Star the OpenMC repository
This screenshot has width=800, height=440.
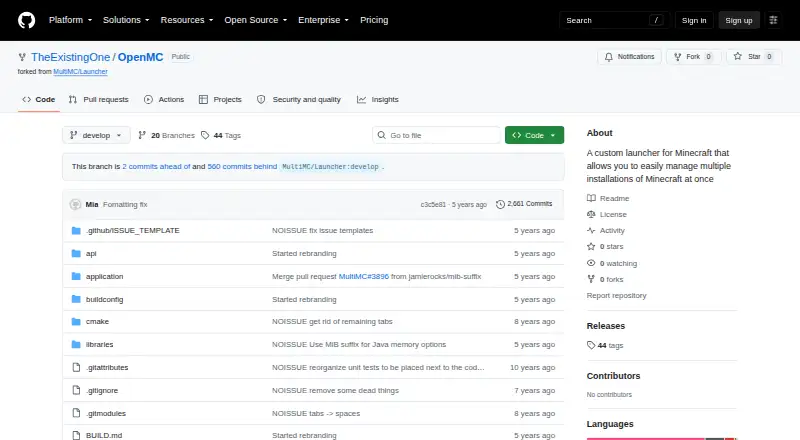click(x=753, y=57)
